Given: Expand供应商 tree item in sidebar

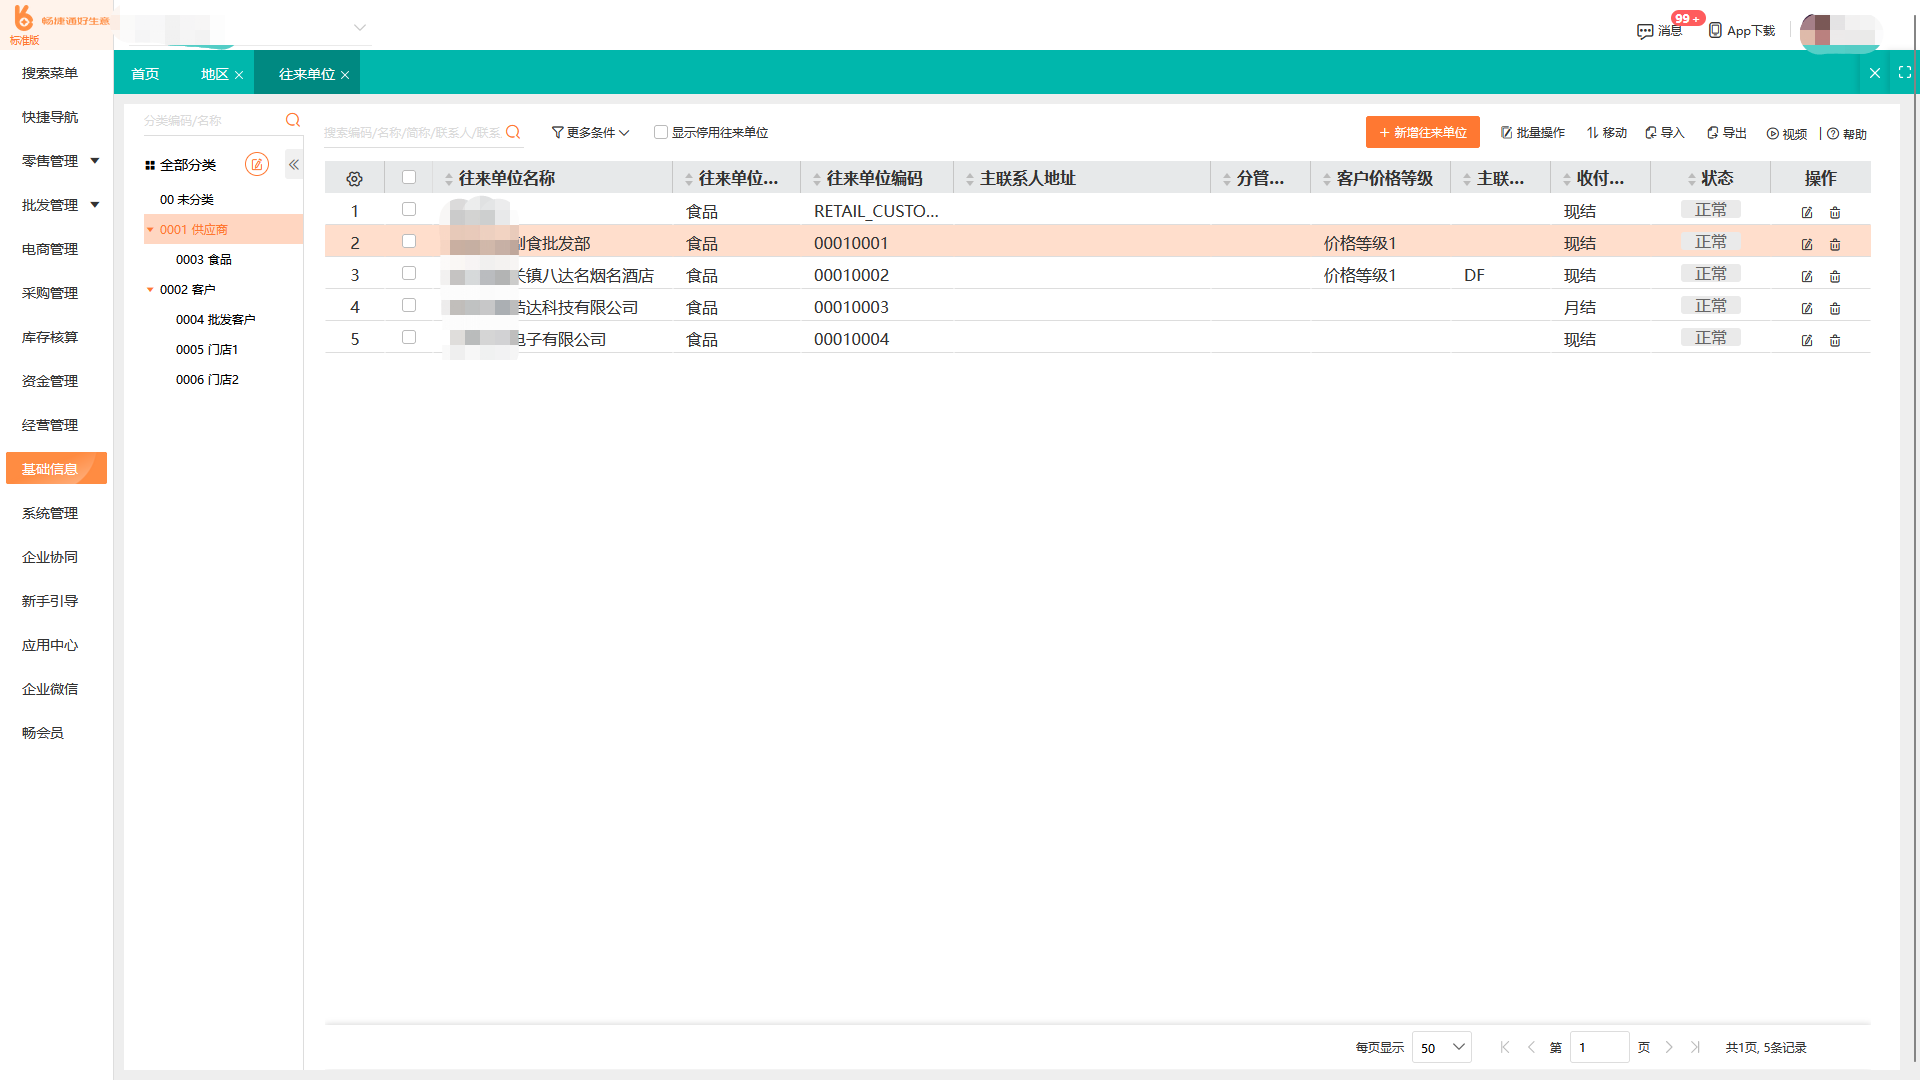Looking at the screenshot, I should tap(149, 229).
